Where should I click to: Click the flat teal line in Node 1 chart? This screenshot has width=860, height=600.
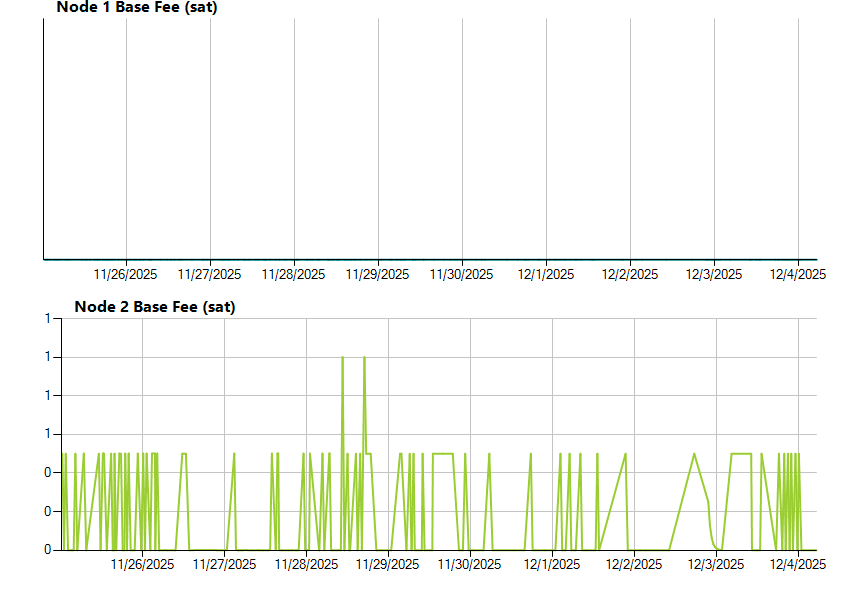430,259
